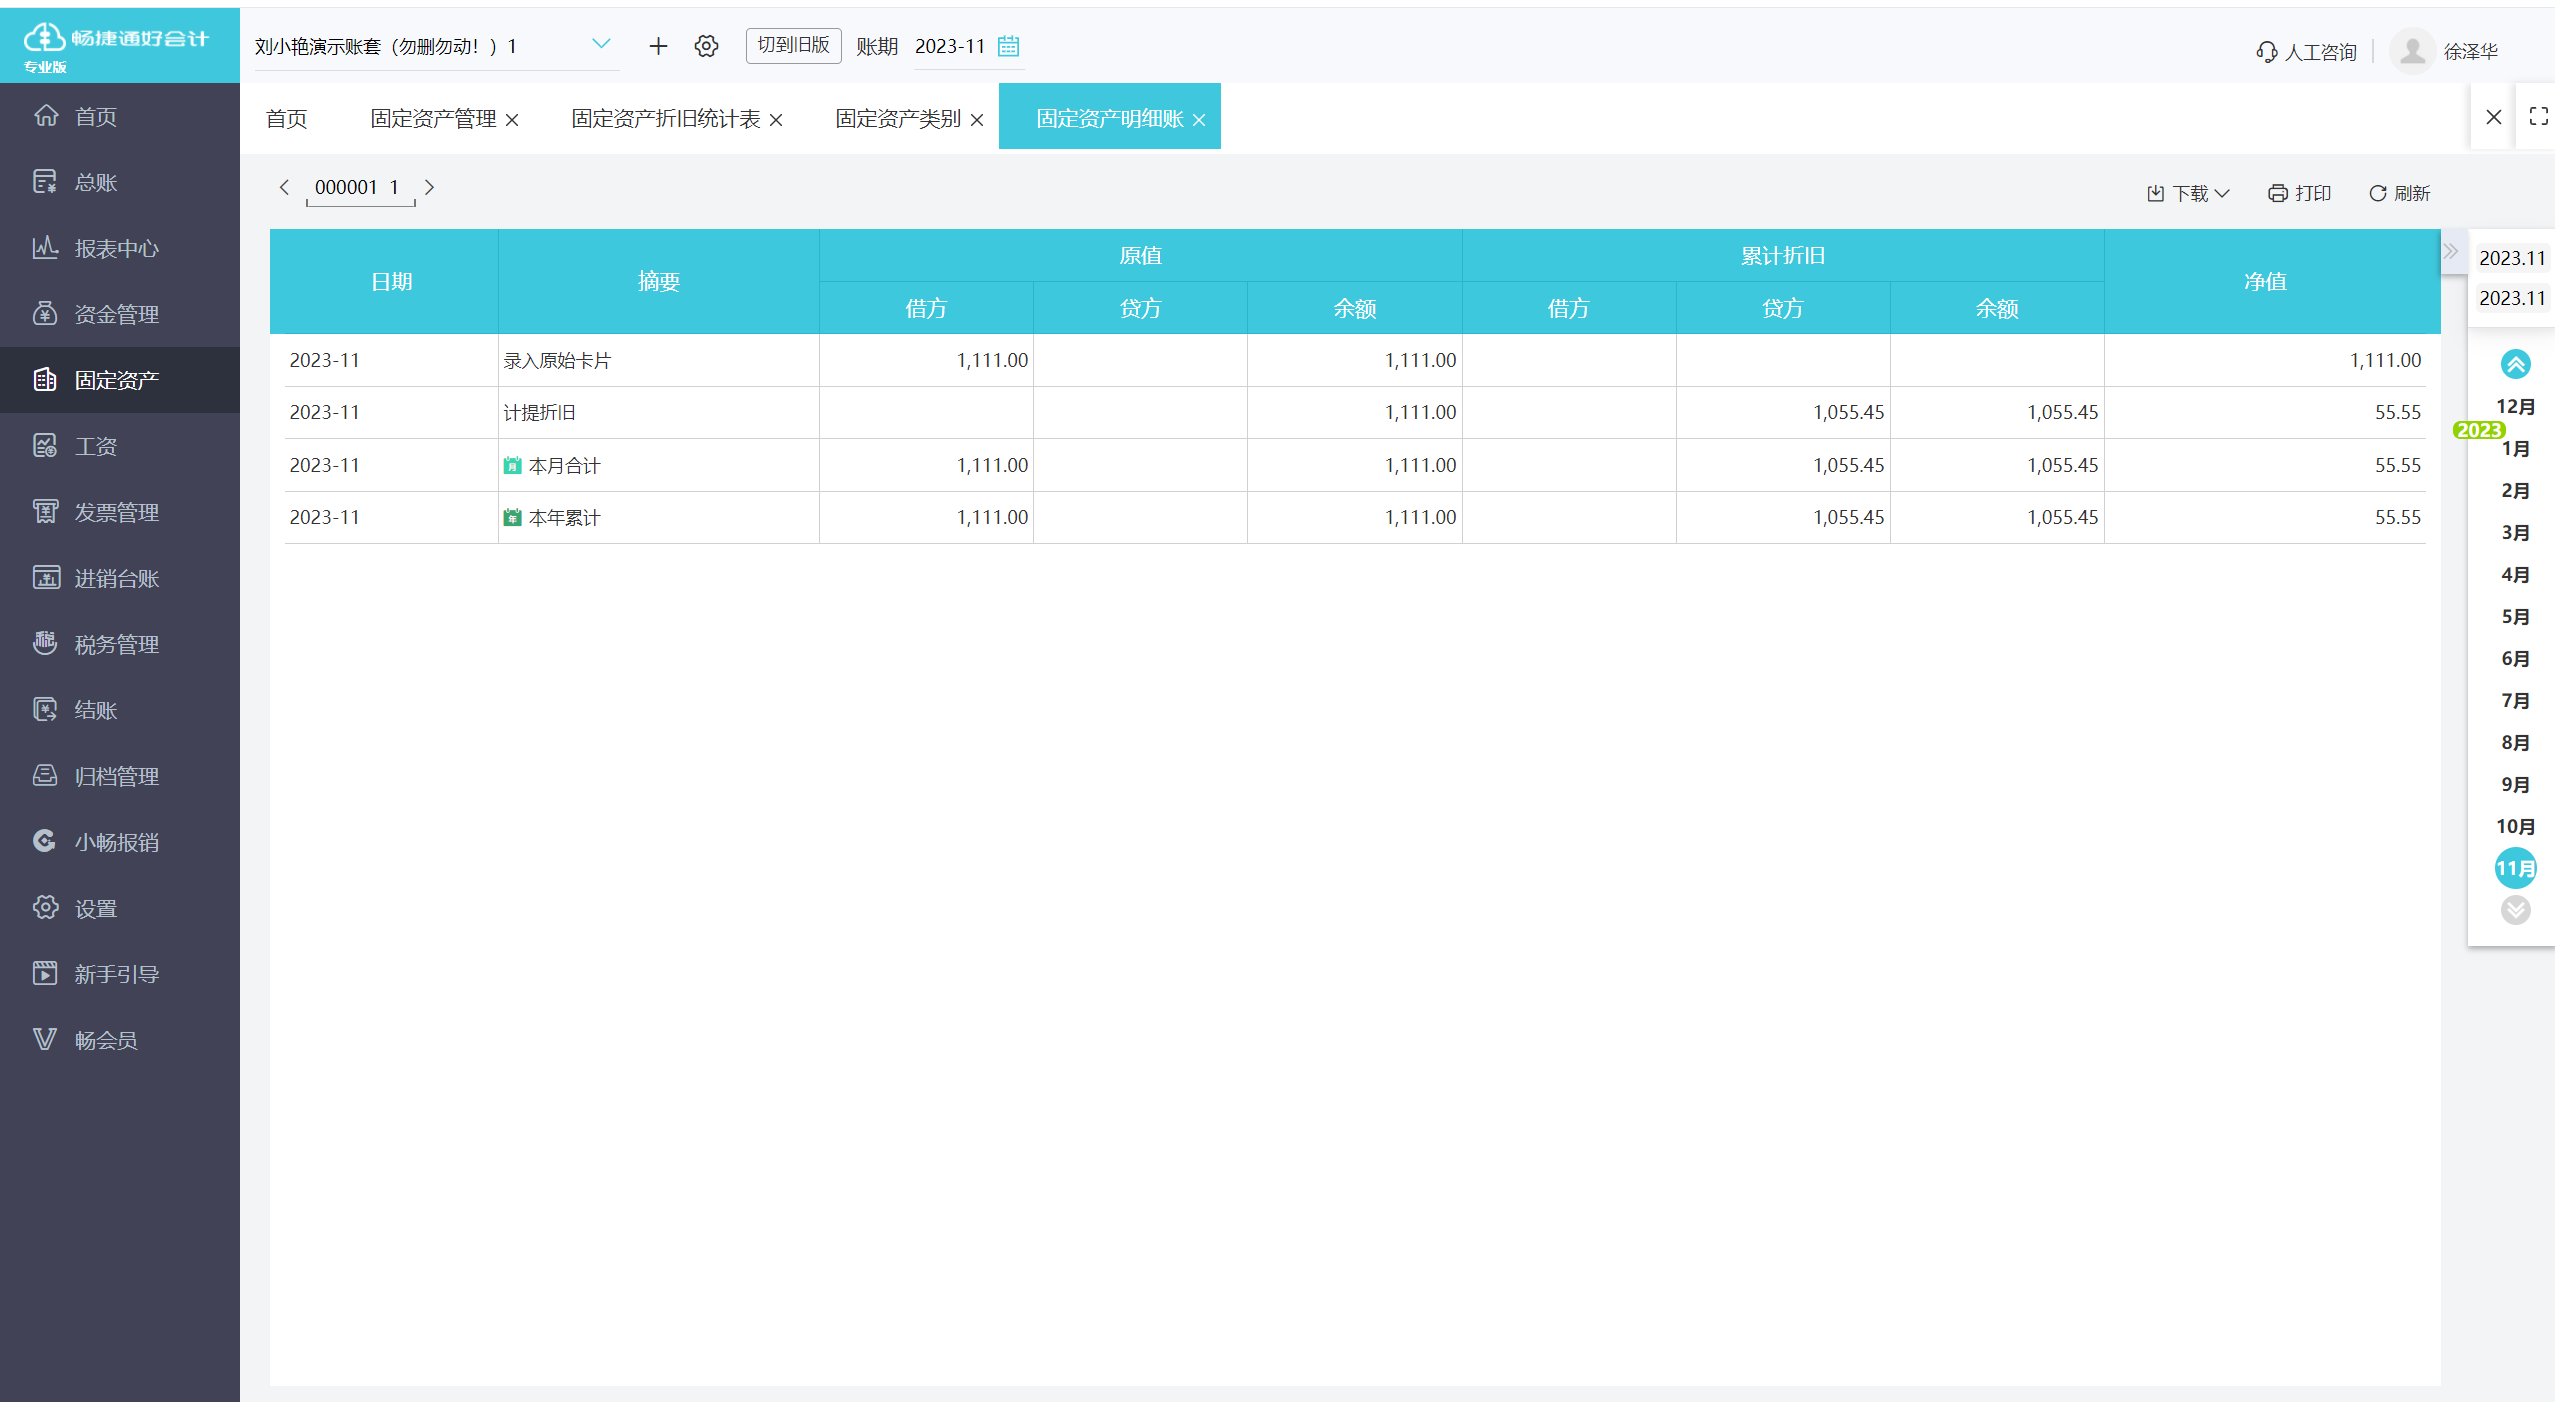Image resolution: width=2555 pixels, height=1402 pixels.
Task: Select 11月 in the month list
Action: click(2512, 868)
